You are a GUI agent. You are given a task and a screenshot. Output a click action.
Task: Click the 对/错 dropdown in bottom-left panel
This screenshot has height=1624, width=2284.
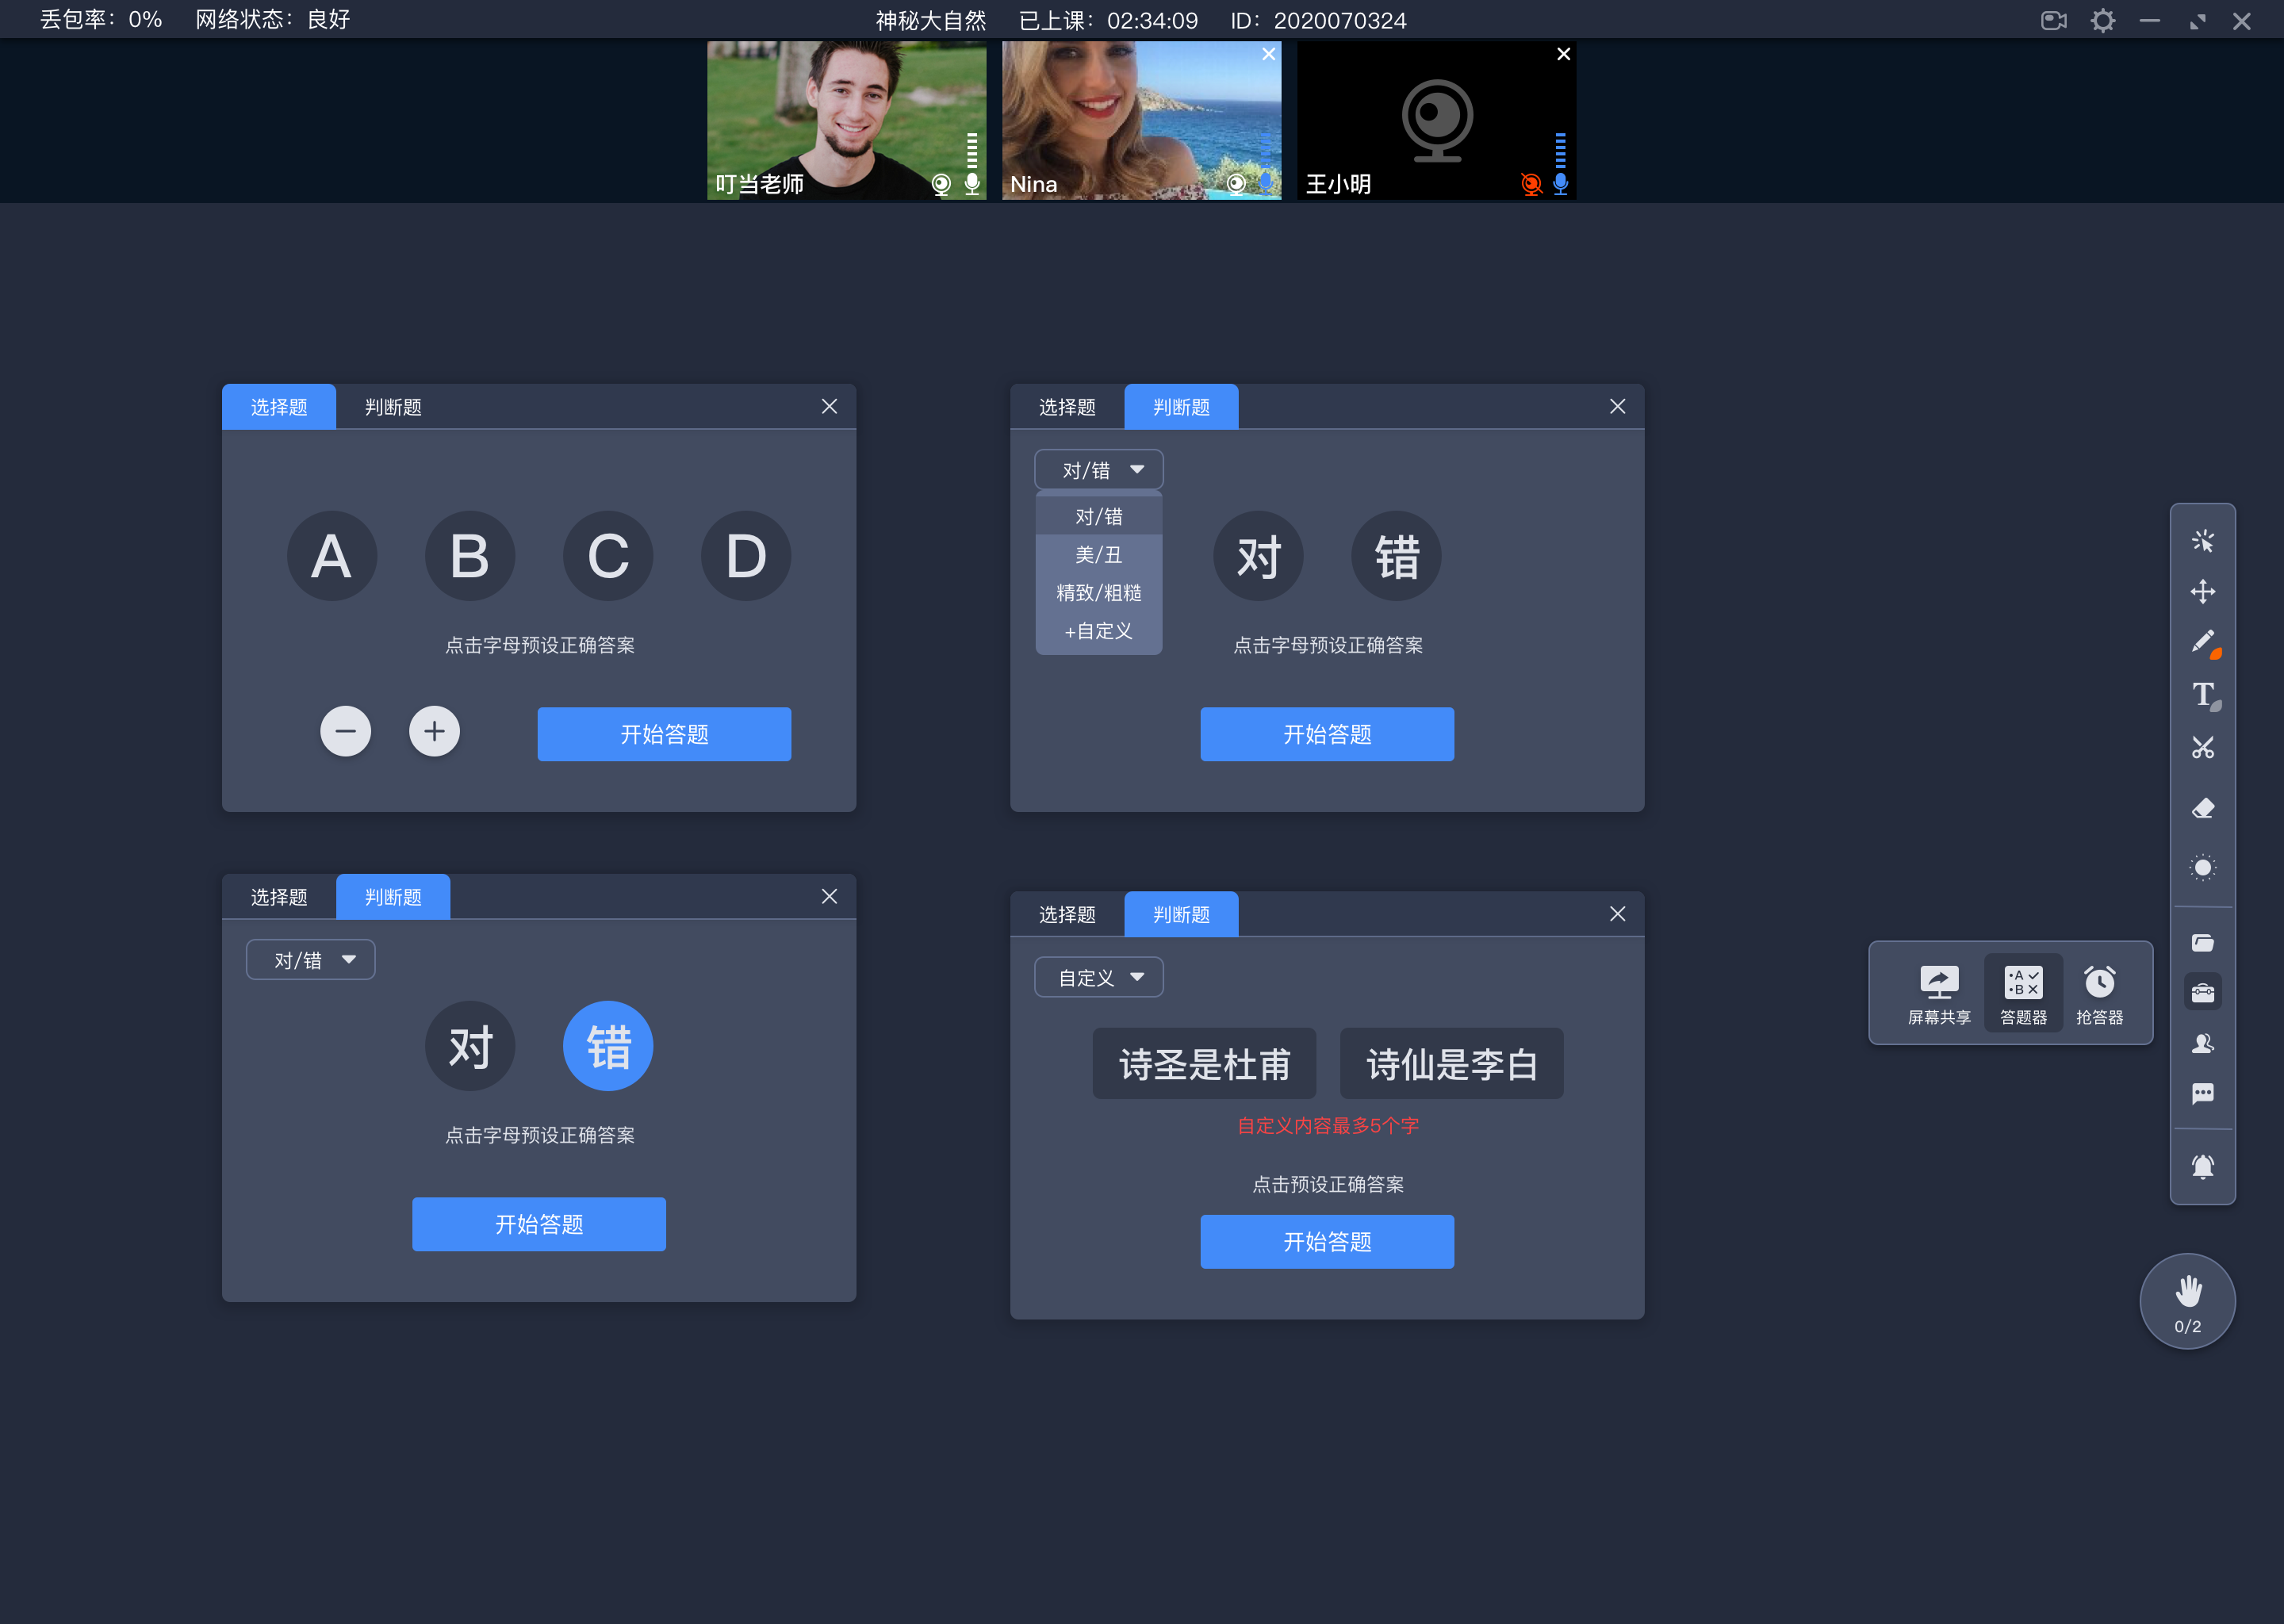[x=311, y=959]
